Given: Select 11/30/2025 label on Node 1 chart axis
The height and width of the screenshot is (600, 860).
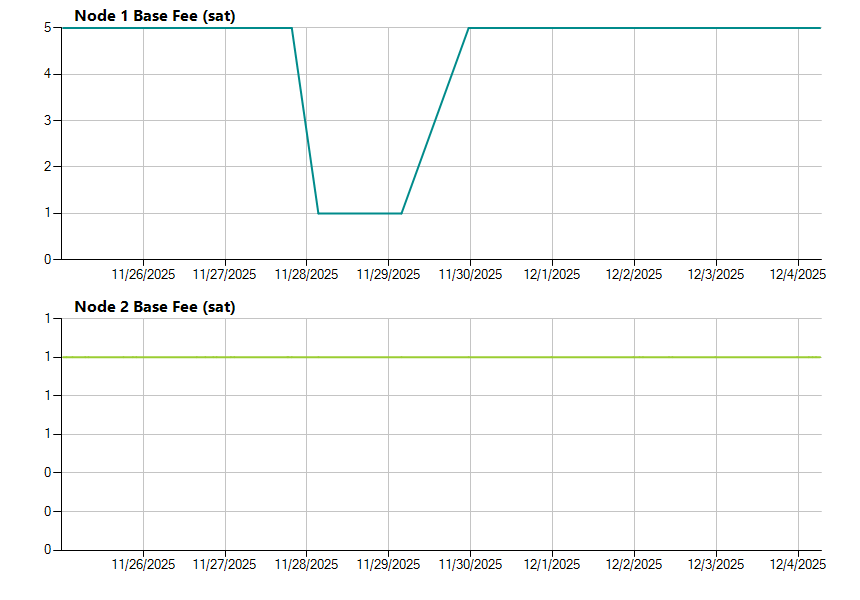Looking at the screenshot, I should click(x=470, y=273).
